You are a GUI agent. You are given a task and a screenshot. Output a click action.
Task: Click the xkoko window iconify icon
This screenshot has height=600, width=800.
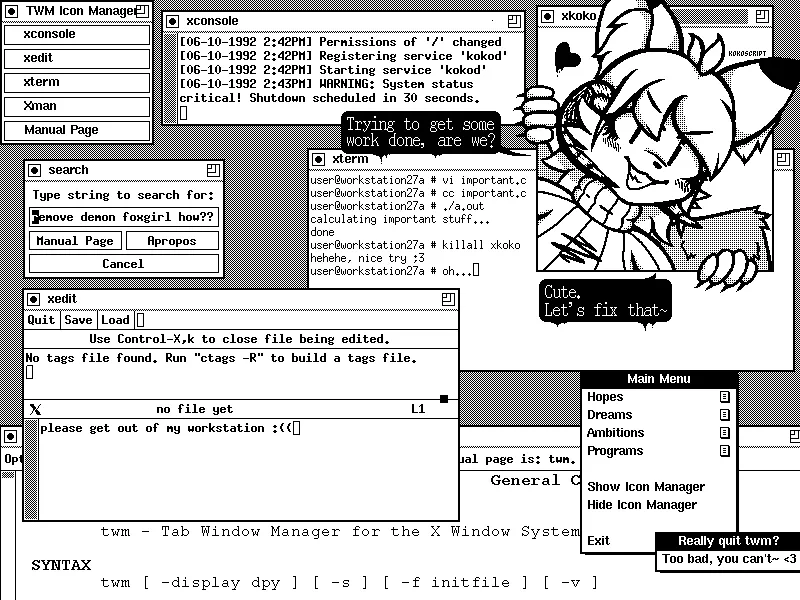(547, 16)
